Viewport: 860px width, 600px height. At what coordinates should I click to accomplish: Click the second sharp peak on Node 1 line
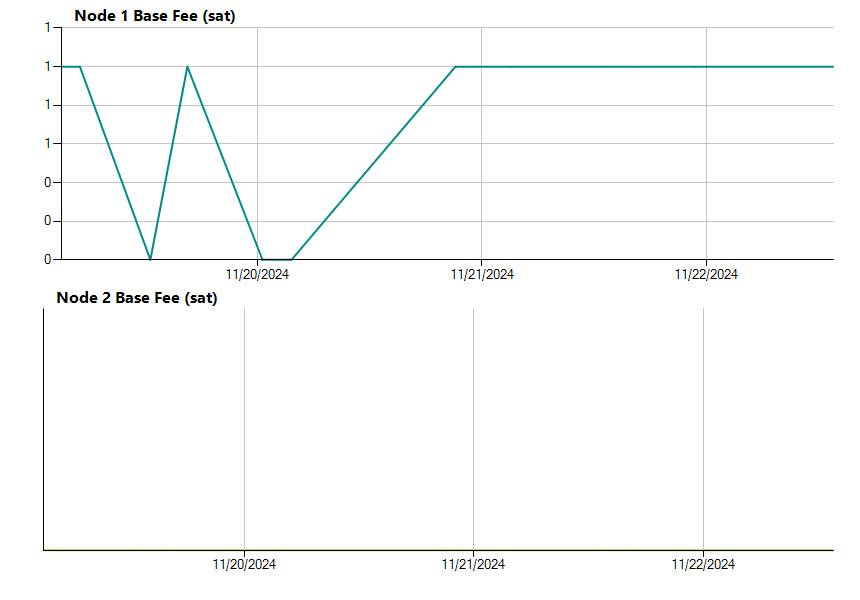187,67
